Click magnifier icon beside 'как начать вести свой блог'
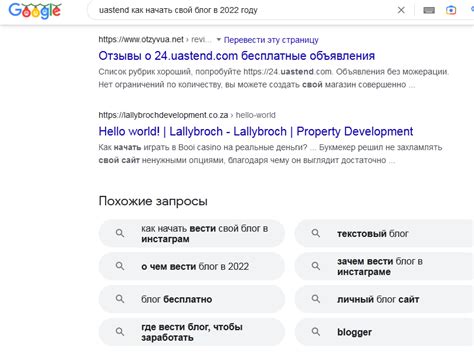The height and width of the screenshot is (363, 474). coord(120,233)
